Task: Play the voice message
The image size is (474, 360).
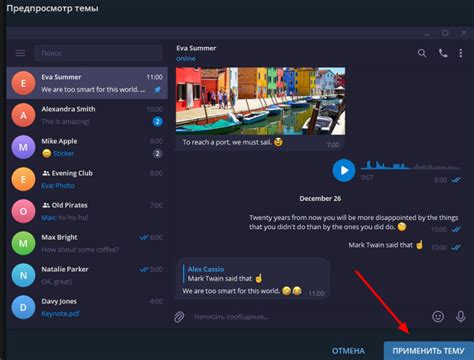Action: 344,170
